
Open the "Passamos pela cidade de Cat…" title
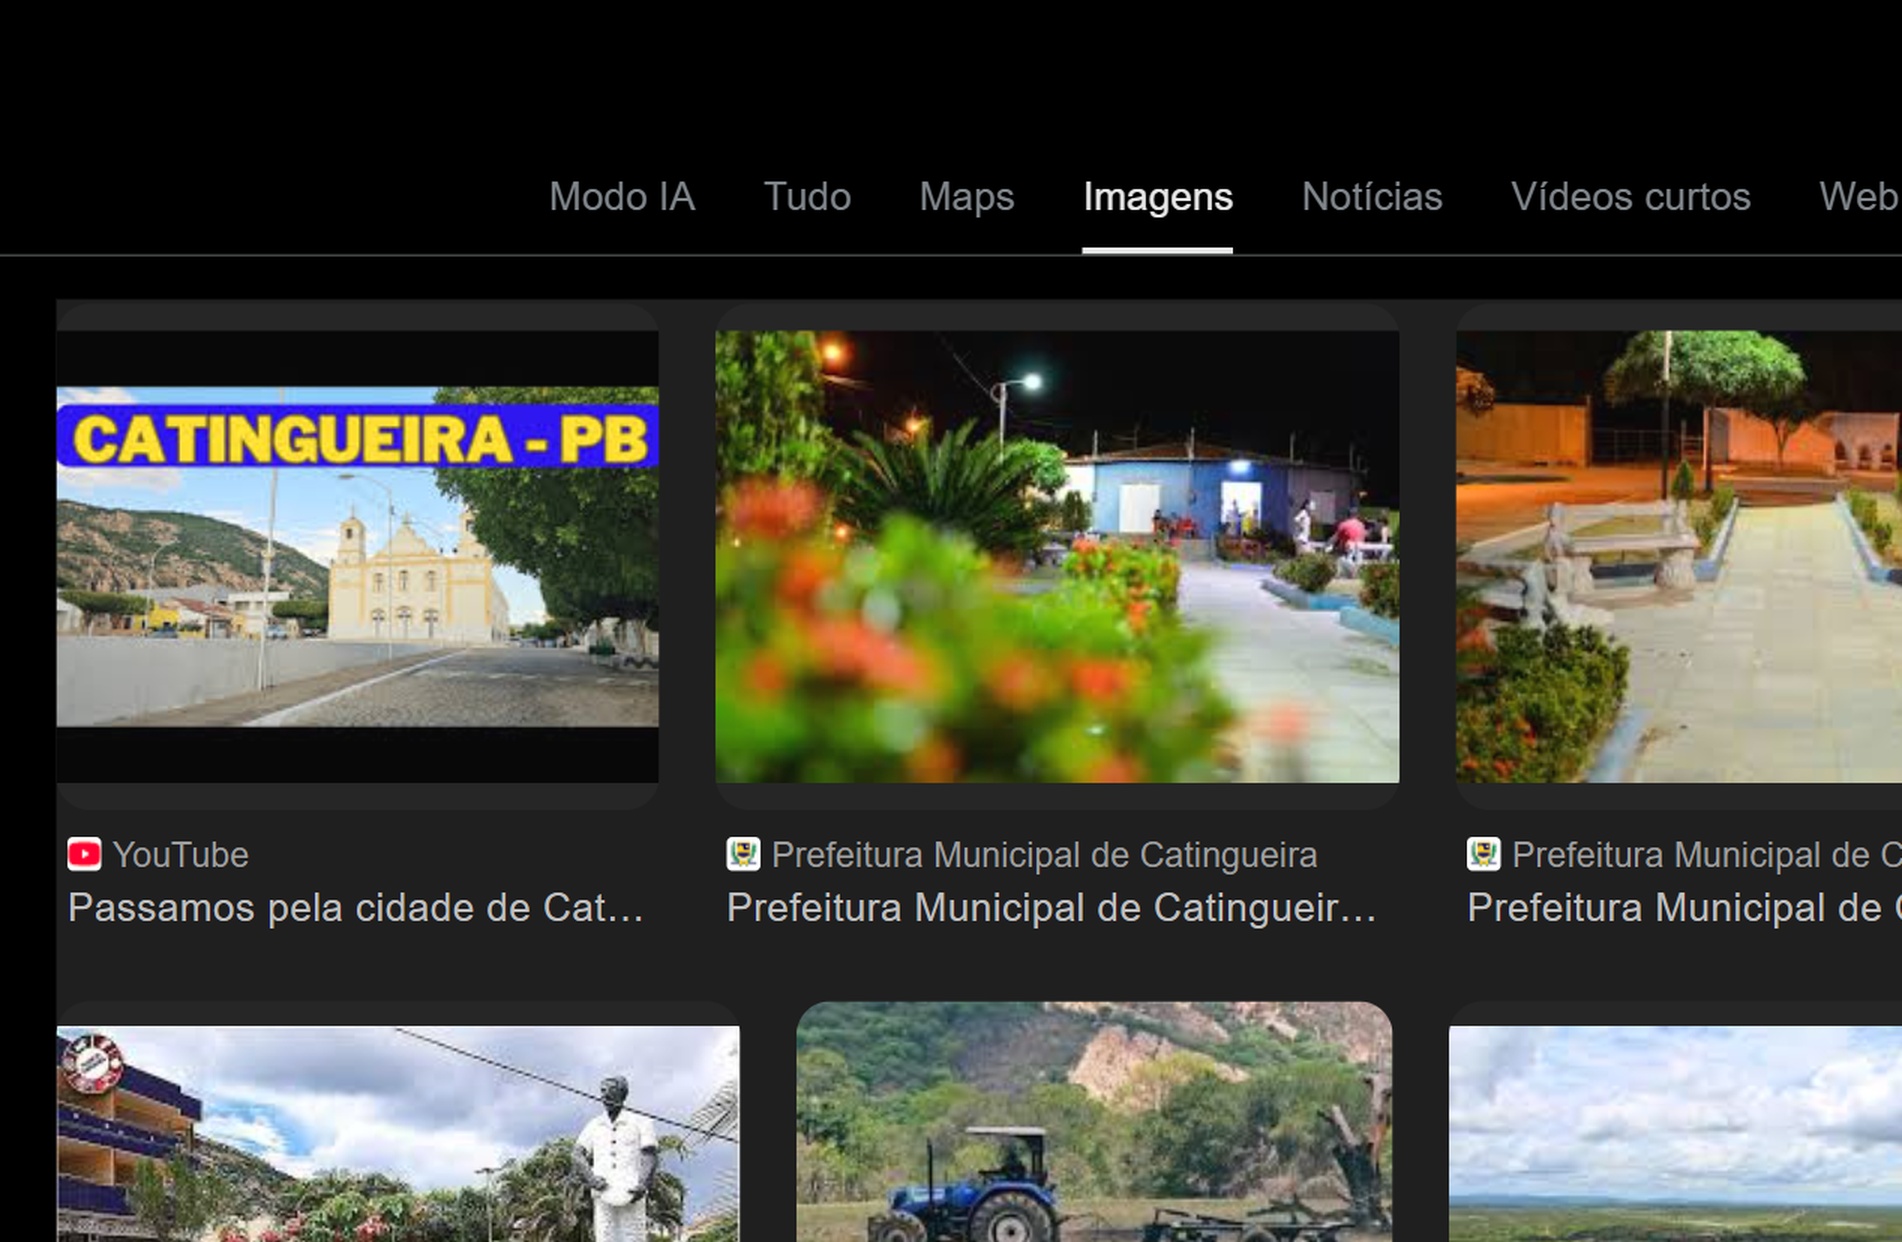click(x=355, y=908)
